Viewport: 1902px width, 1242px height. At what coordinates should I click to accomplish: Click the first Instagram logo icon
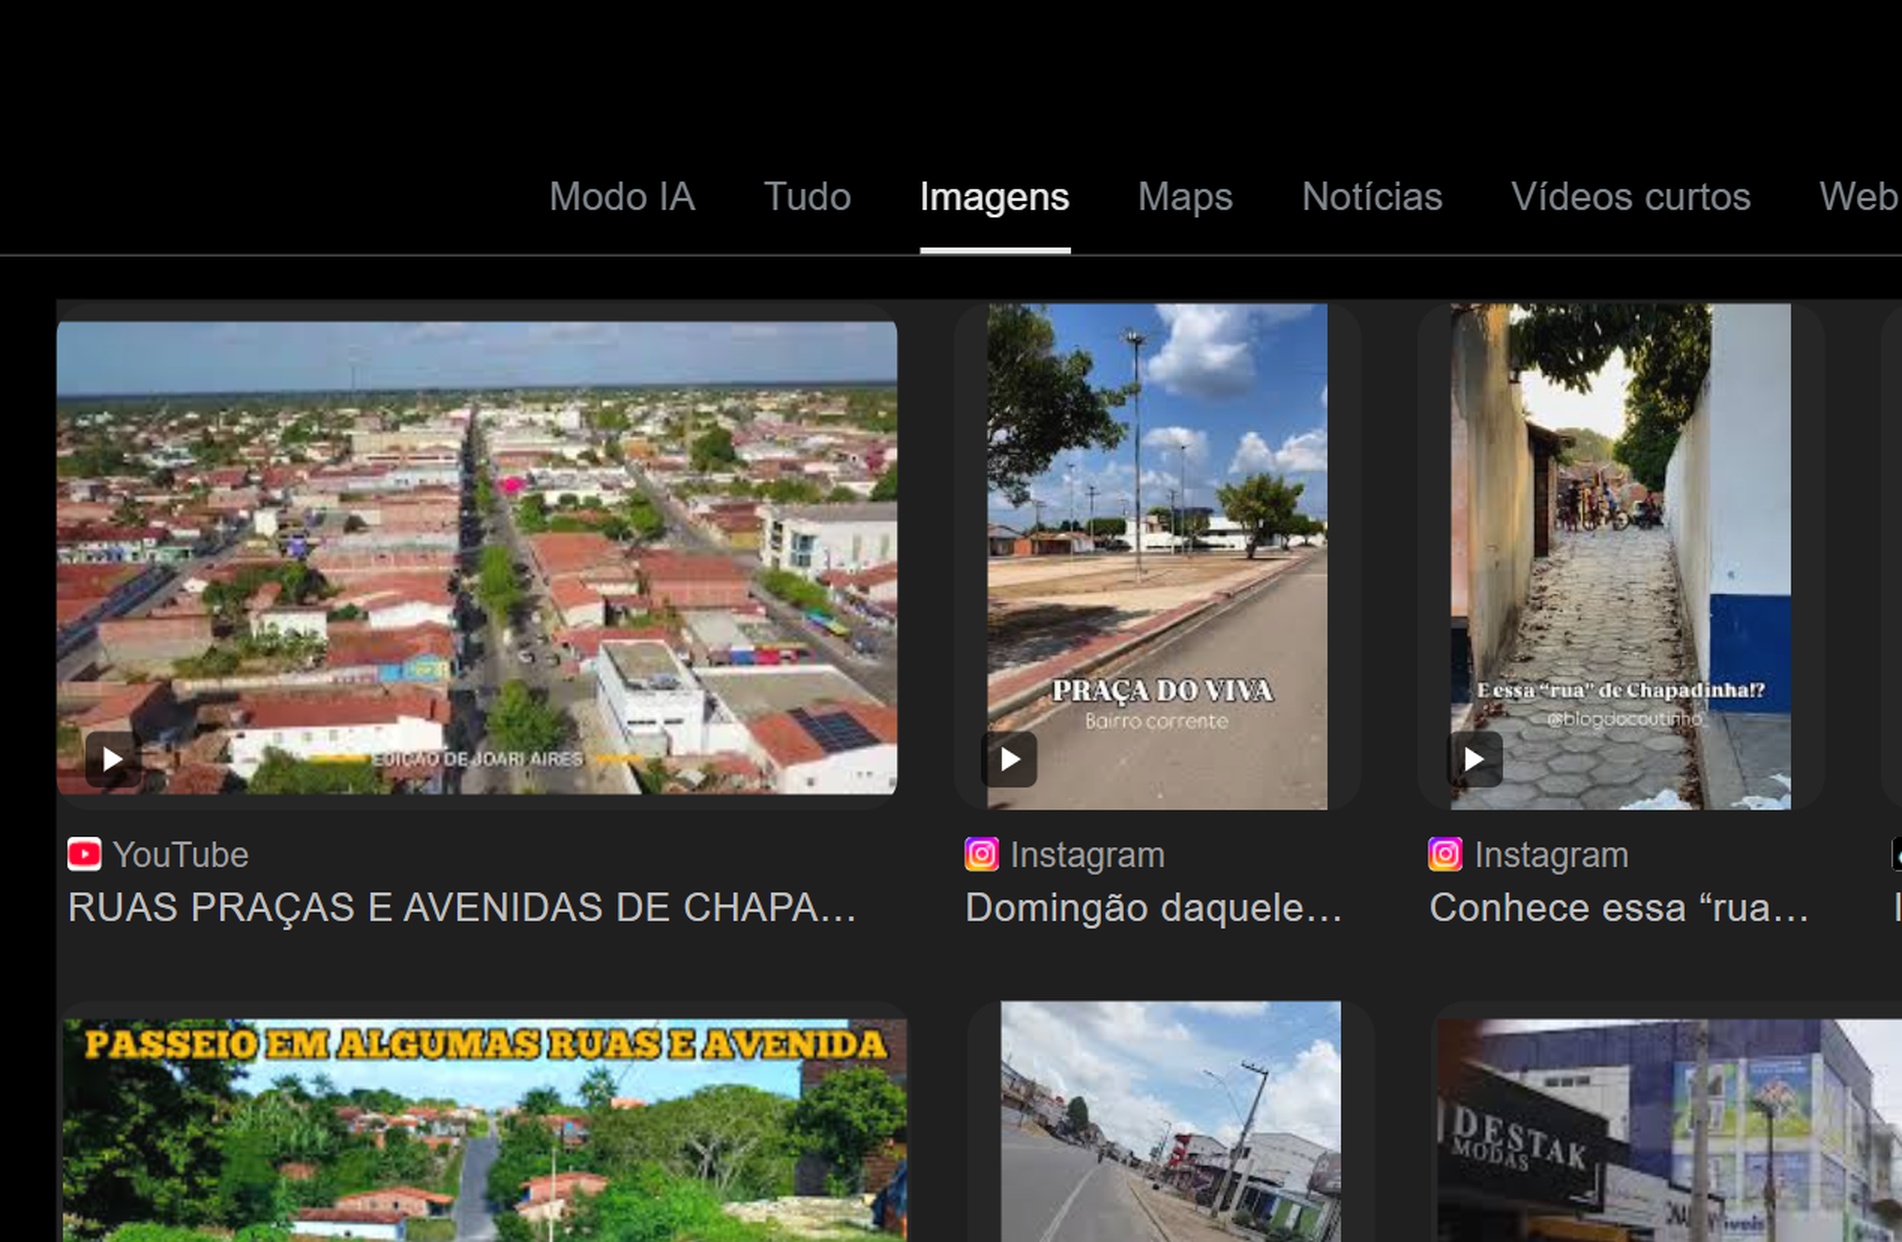pyautogui.click(x=981, y=855)
